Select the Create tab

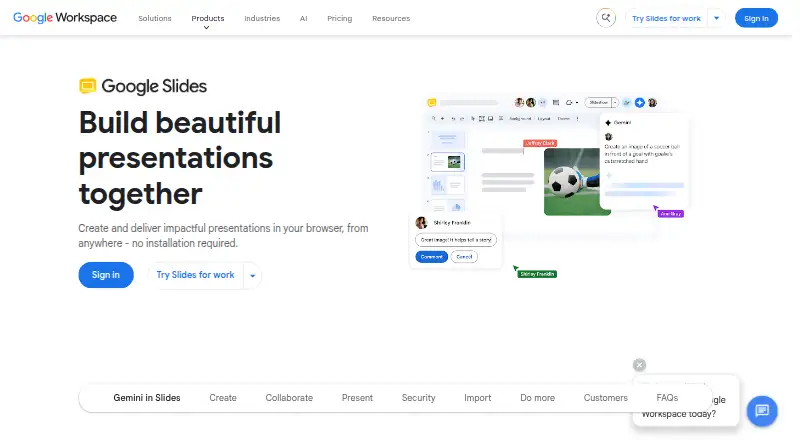(223, 398)
